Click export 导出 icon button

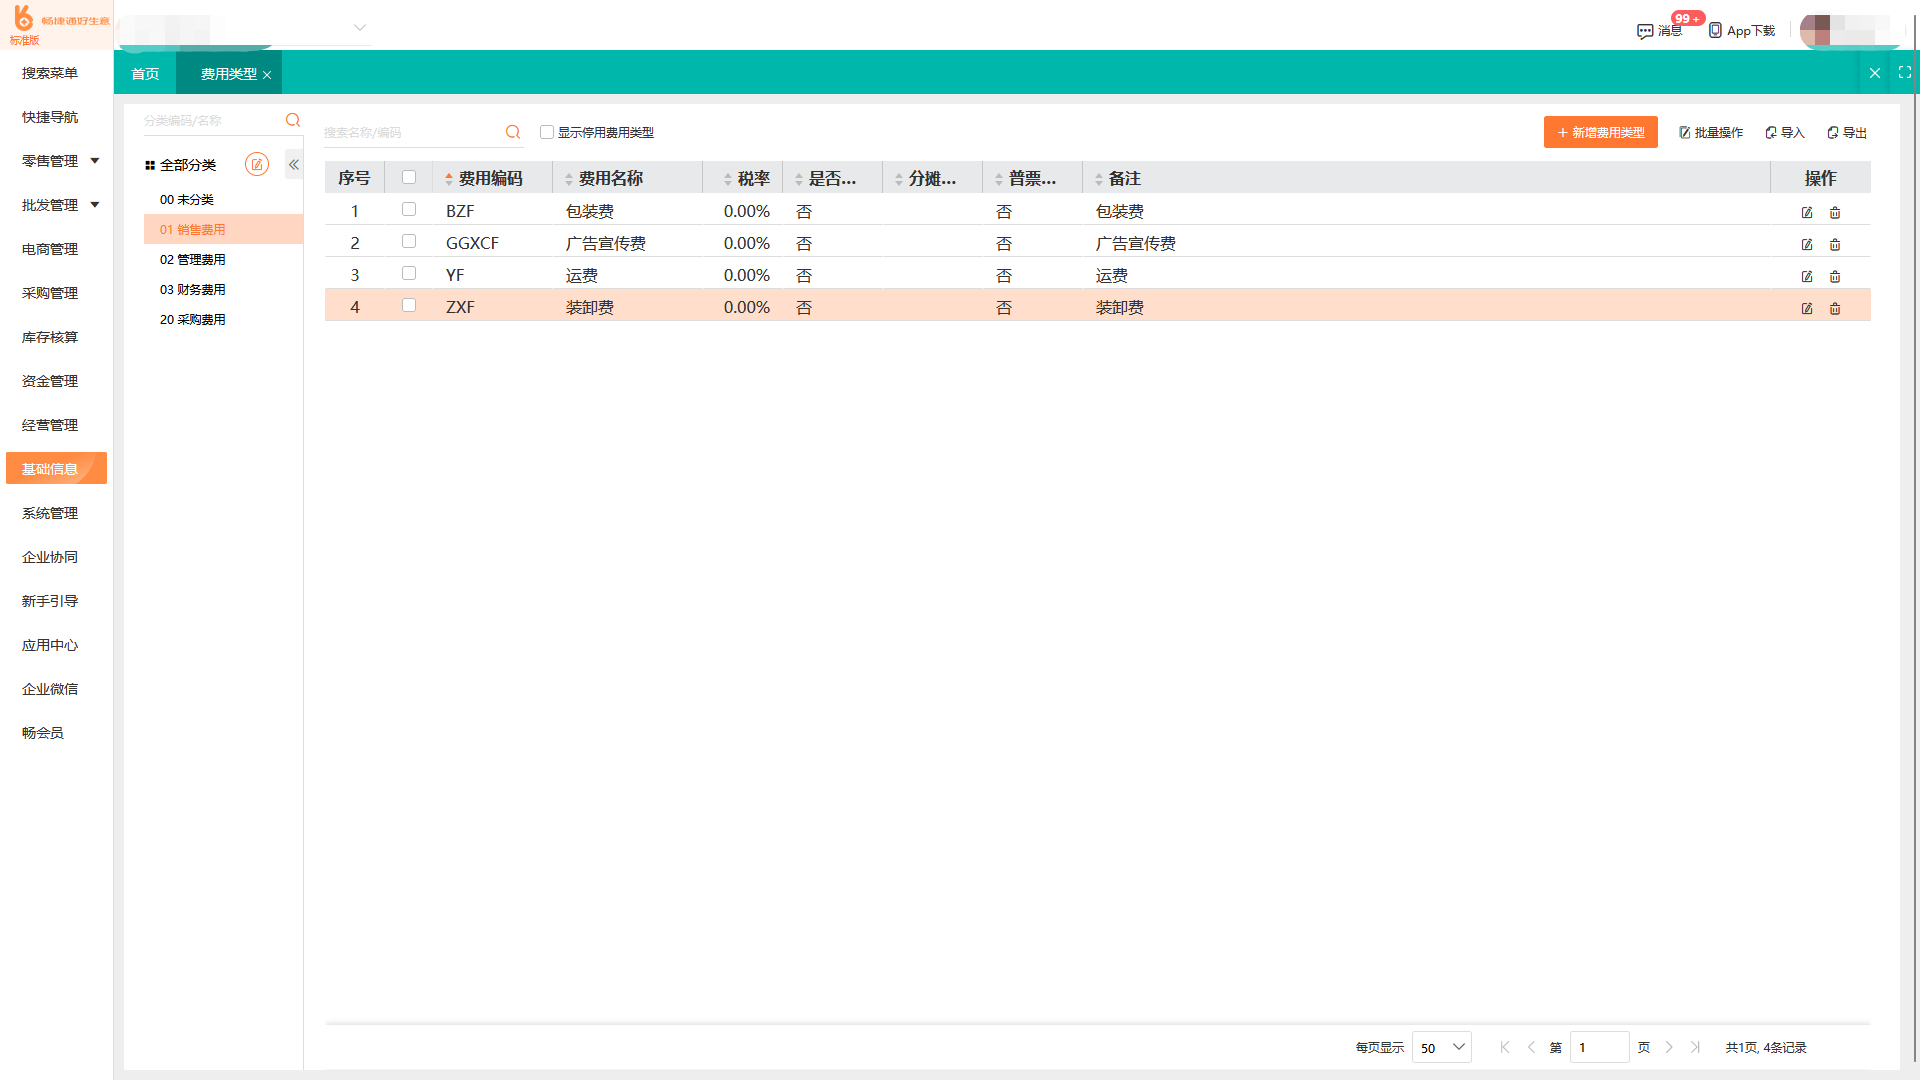click(1846, 131)
